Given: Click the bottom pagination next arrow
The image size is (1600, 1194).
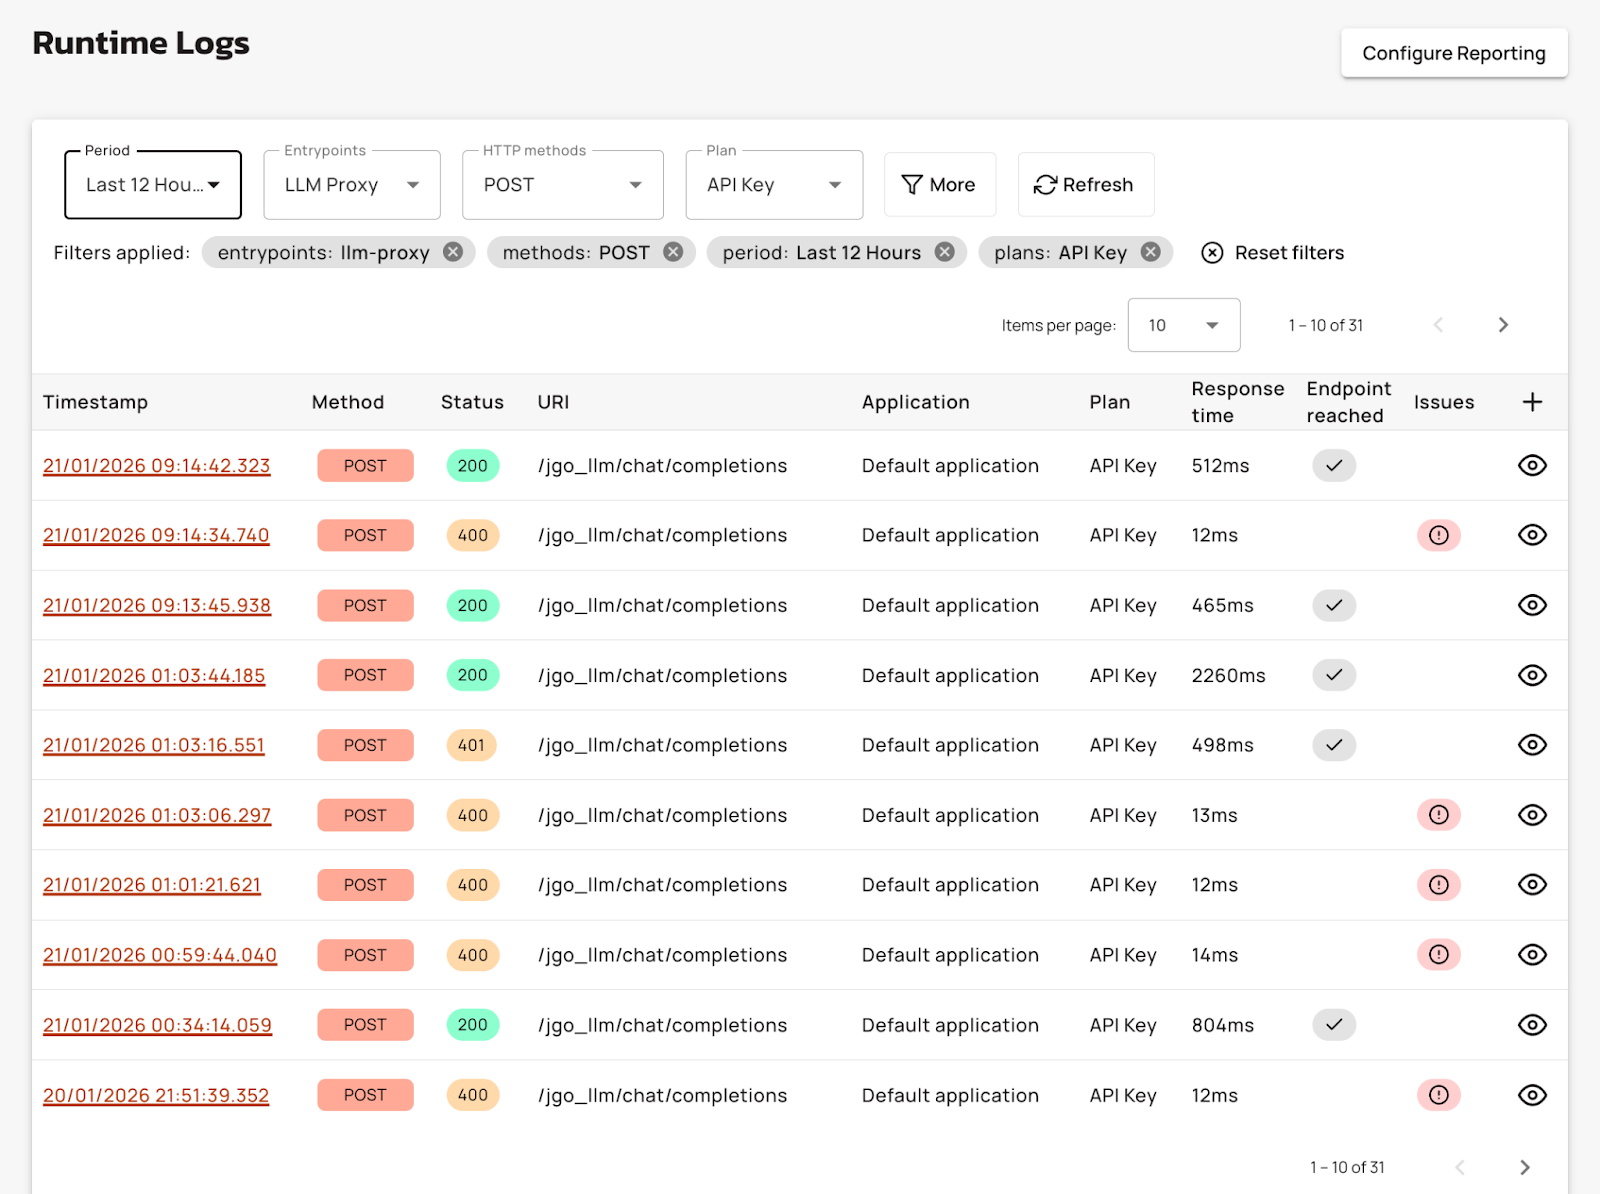Looking at the screenshot, I should click(x=1524, y=1167).
